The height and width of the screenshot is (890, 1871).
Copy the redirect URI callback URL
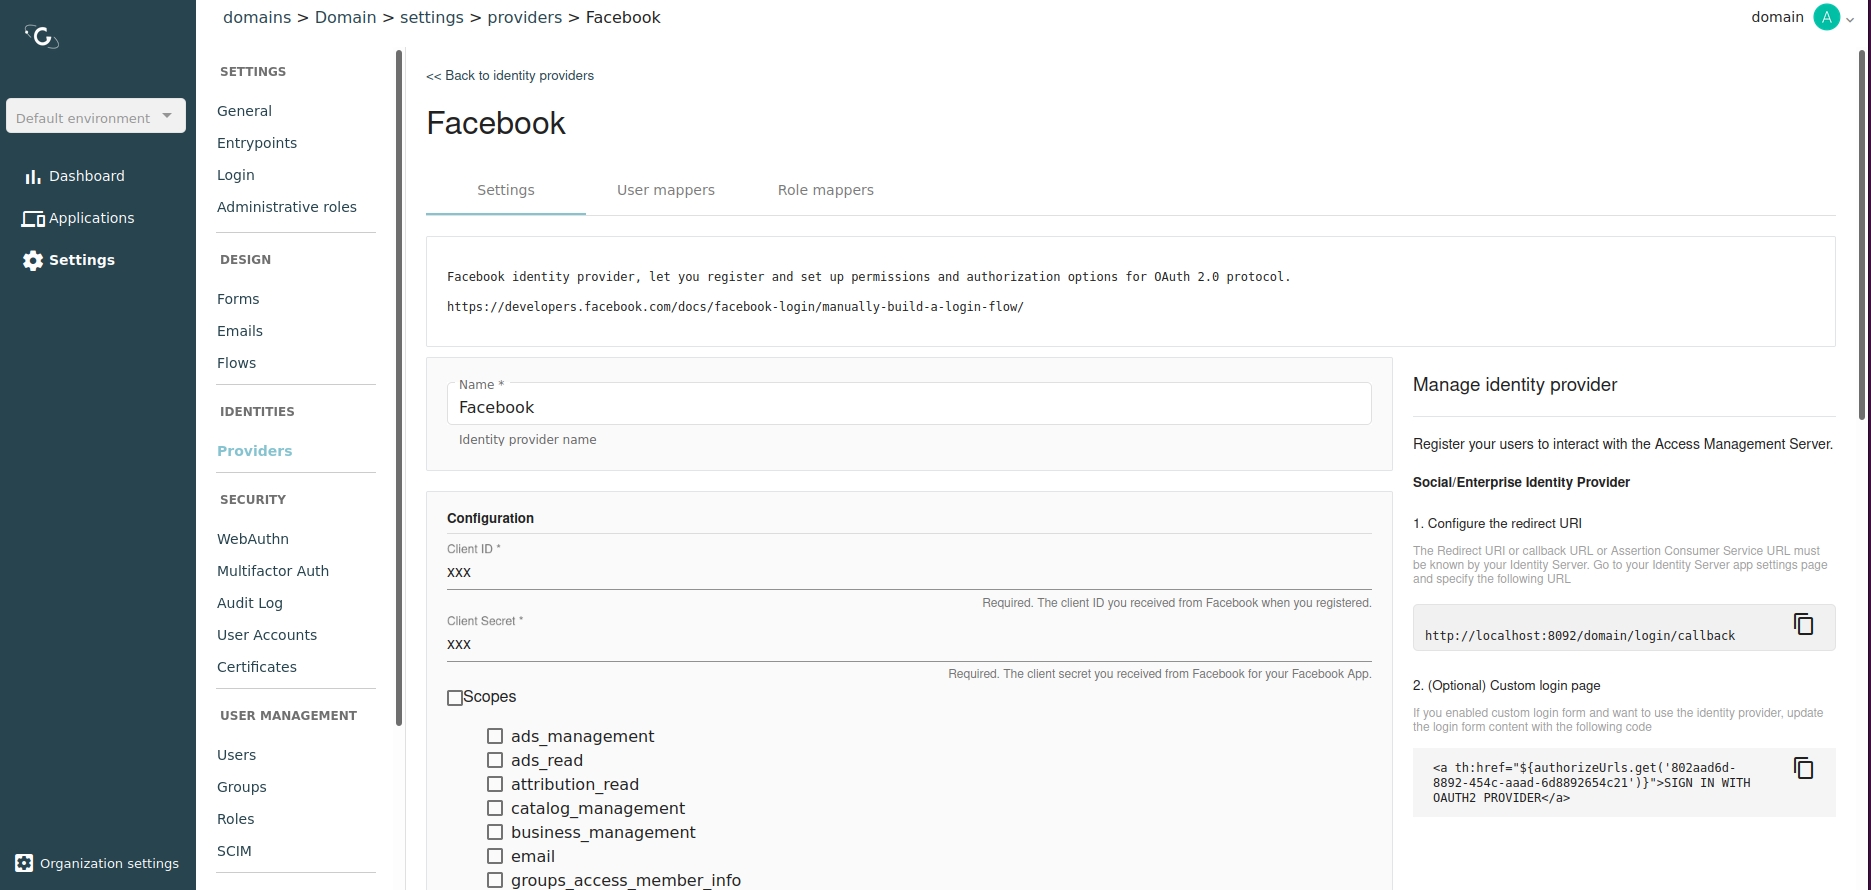1803,625
